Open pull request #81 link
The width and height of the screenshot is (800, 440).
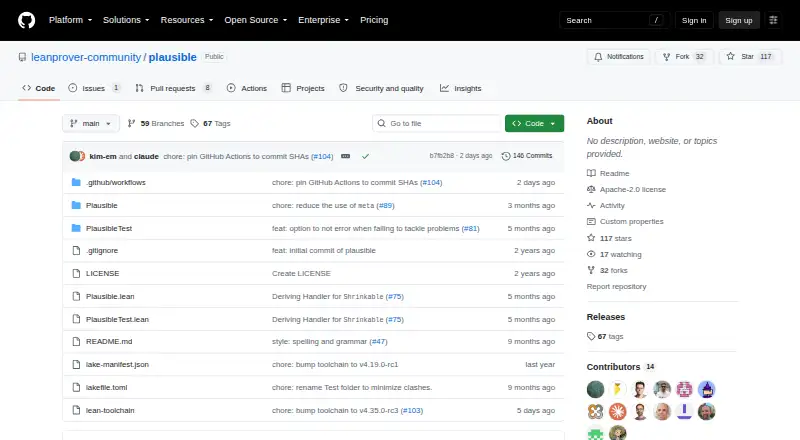point(470,228)
